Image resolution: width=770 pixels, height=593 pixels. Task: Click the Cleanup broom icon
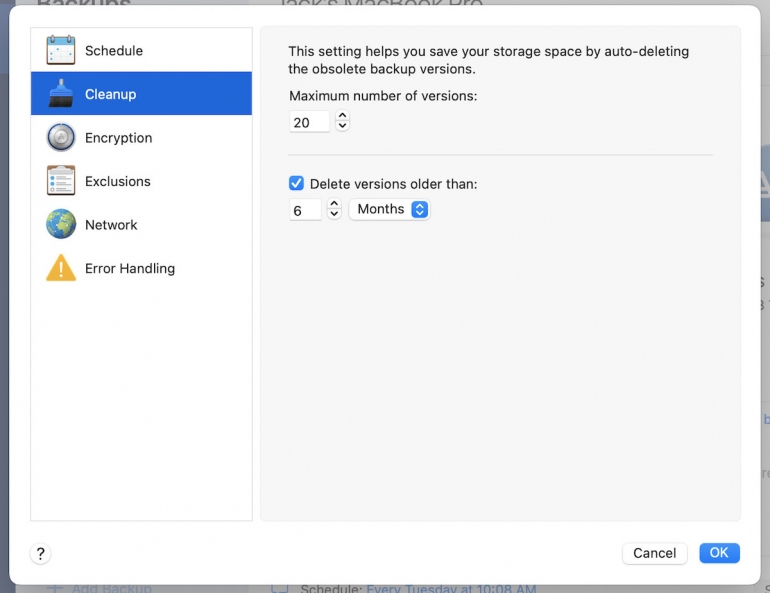pos(60,94)
